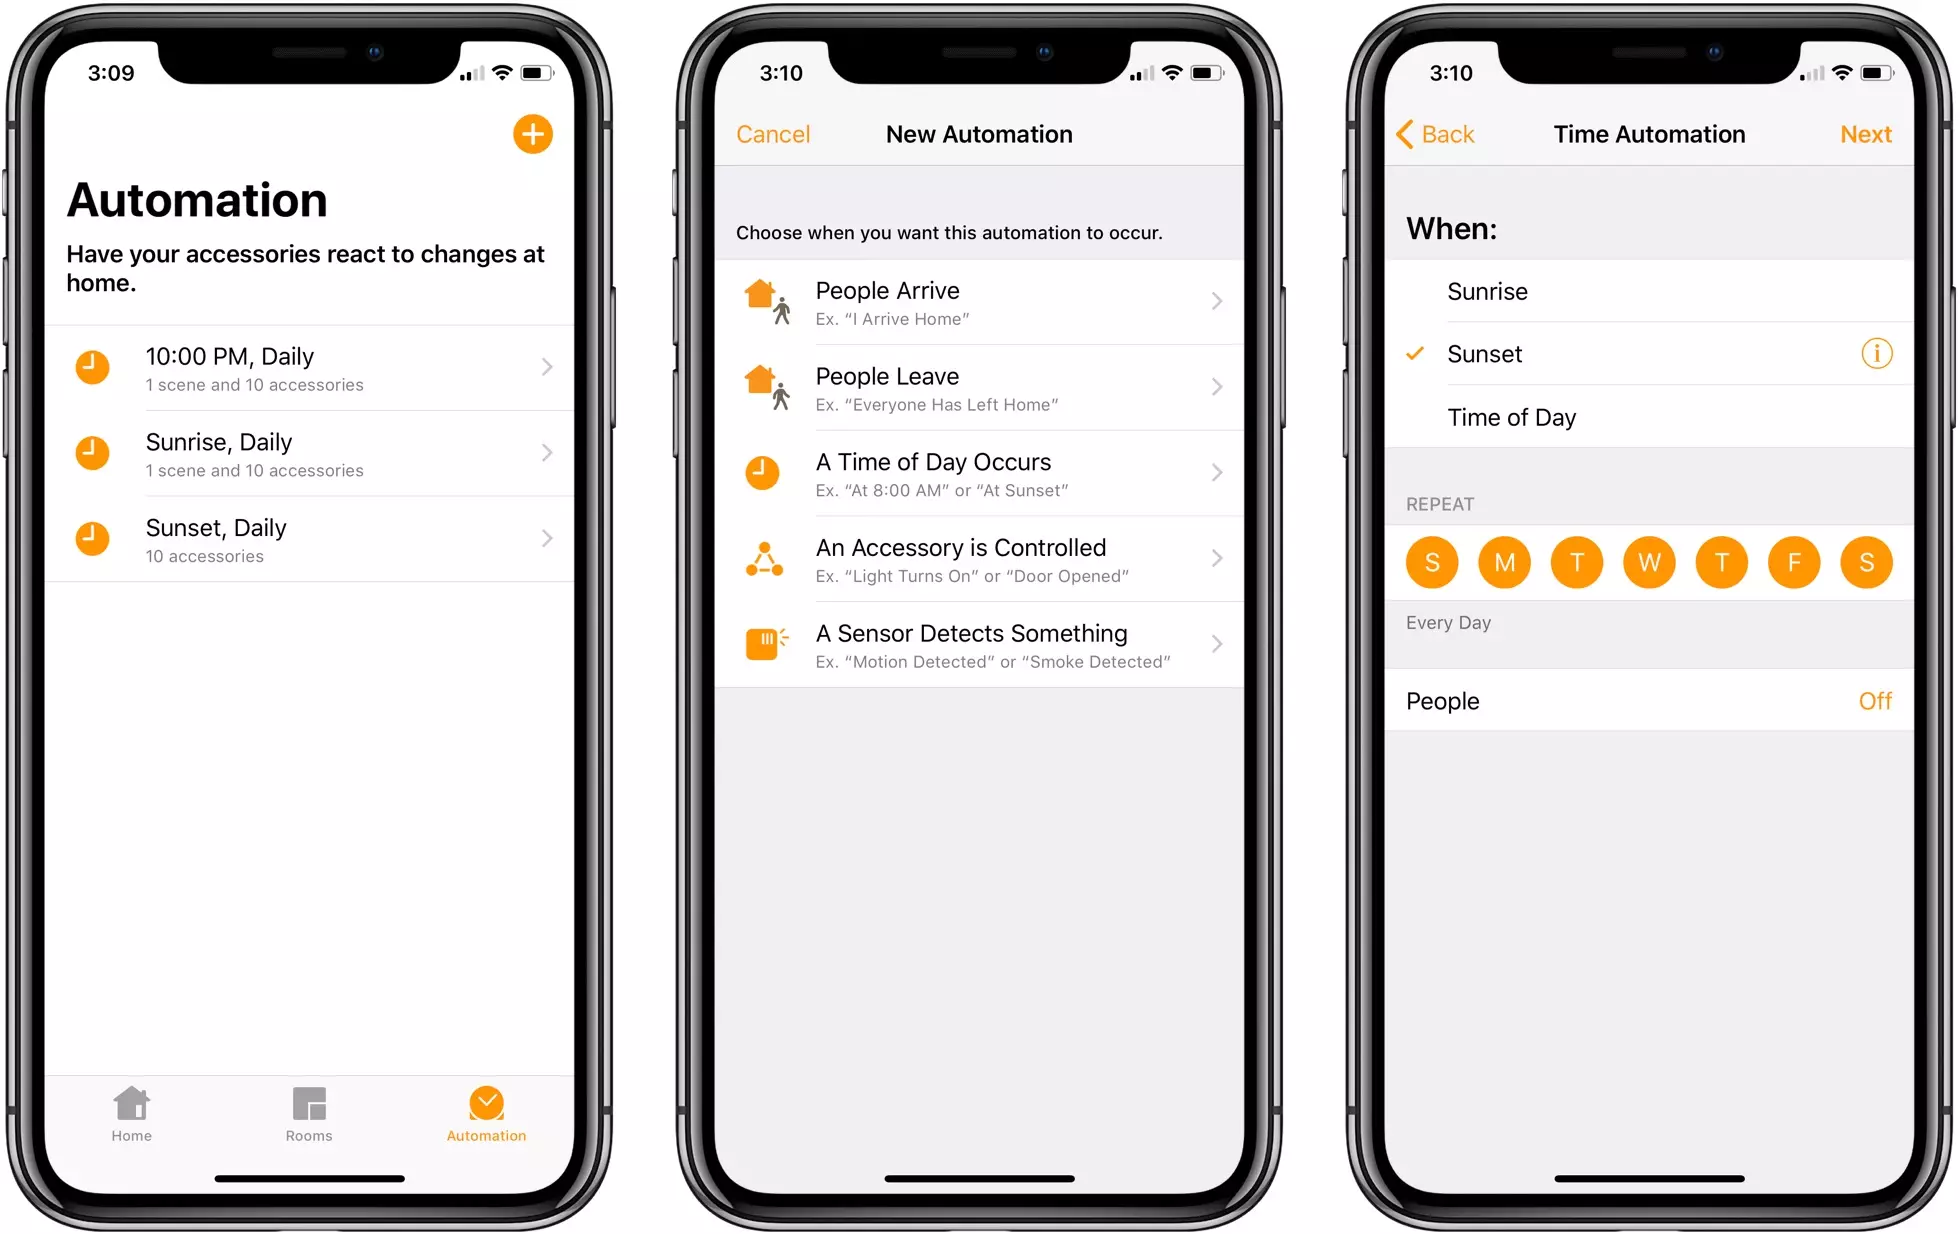The width and height of the screenshot is (1960, 1234).
Task: Tap Wednesday repeat day circle
Action: tap(1646, 562)
